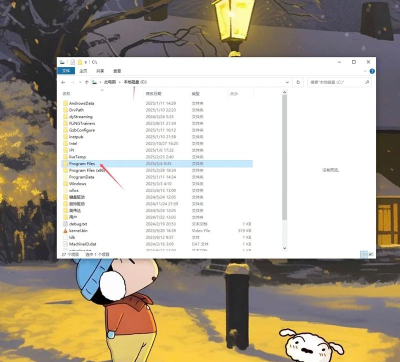Viewport: 400px width, 362px height.
Task: Click the folder icon of Program Files (x86)
Action: [x=66, y=170]
